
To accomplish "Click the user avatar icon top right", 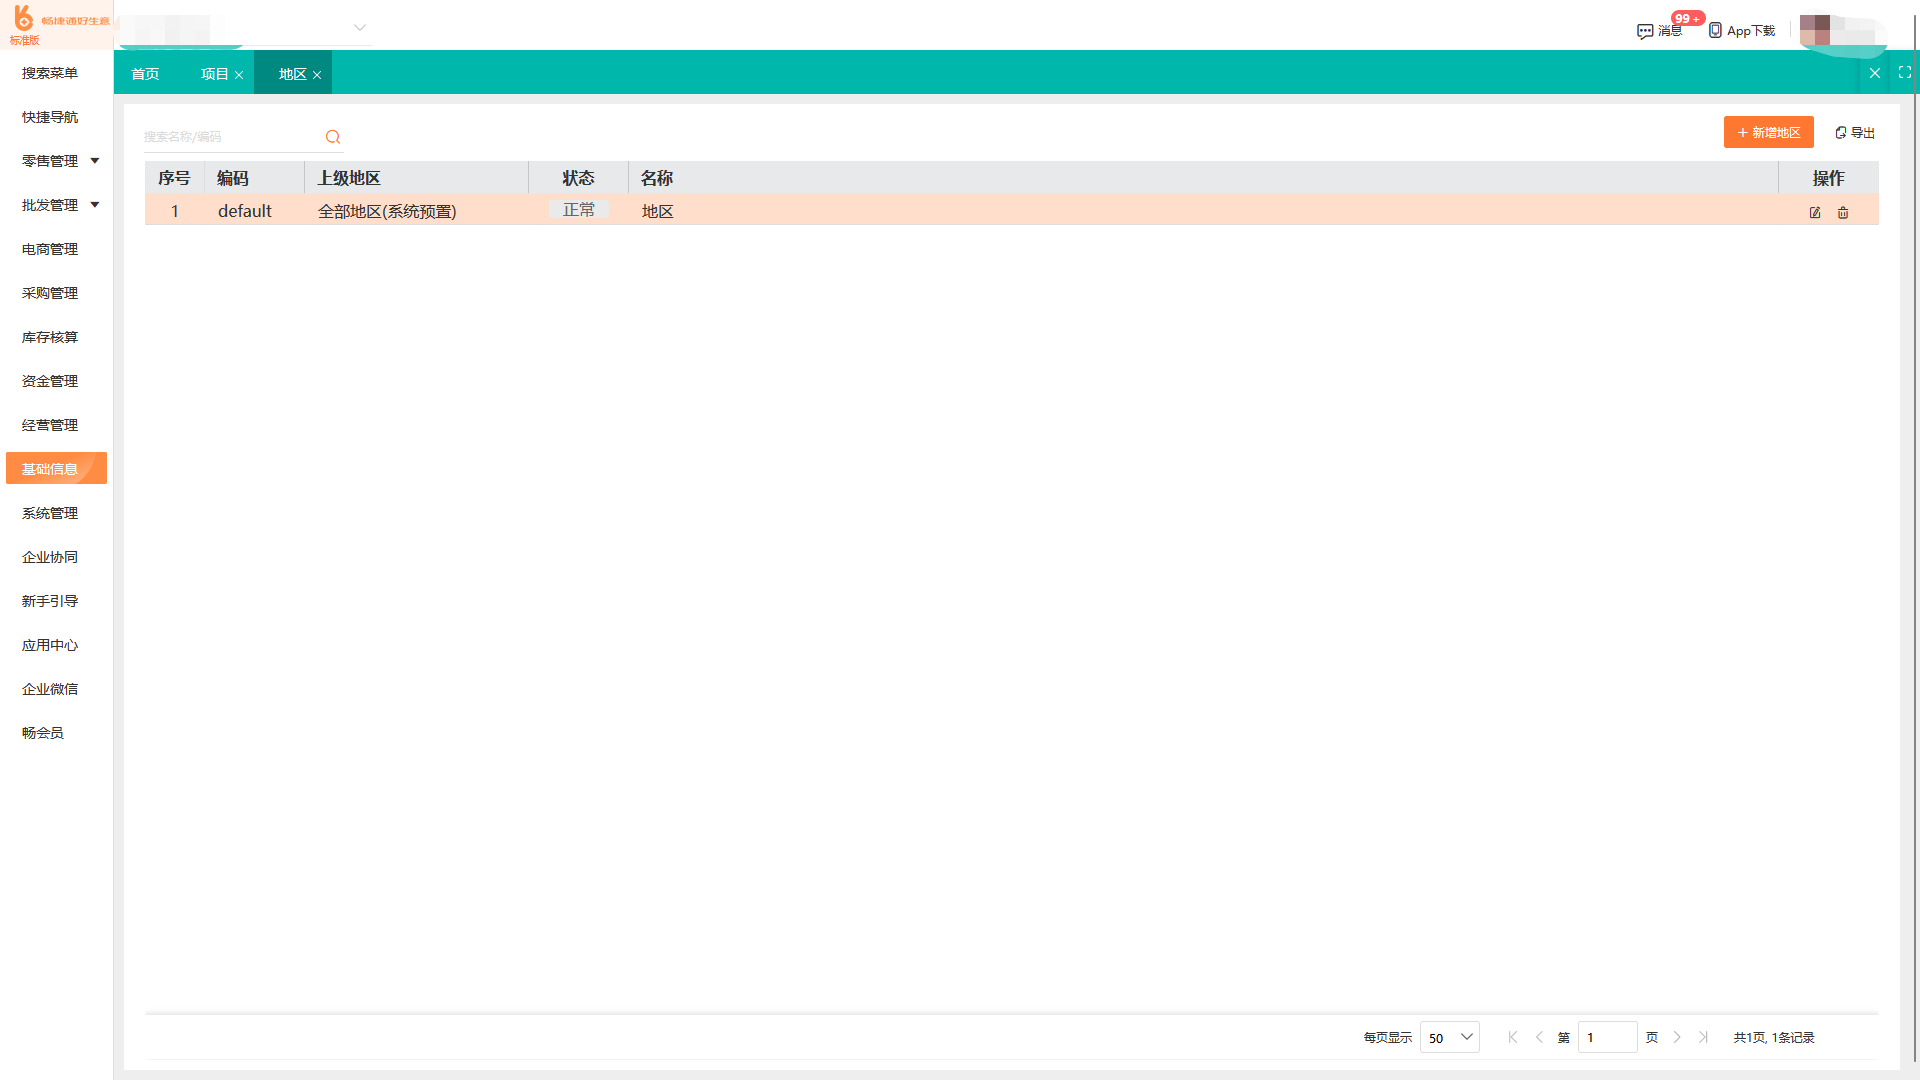I will (1817, 29).
